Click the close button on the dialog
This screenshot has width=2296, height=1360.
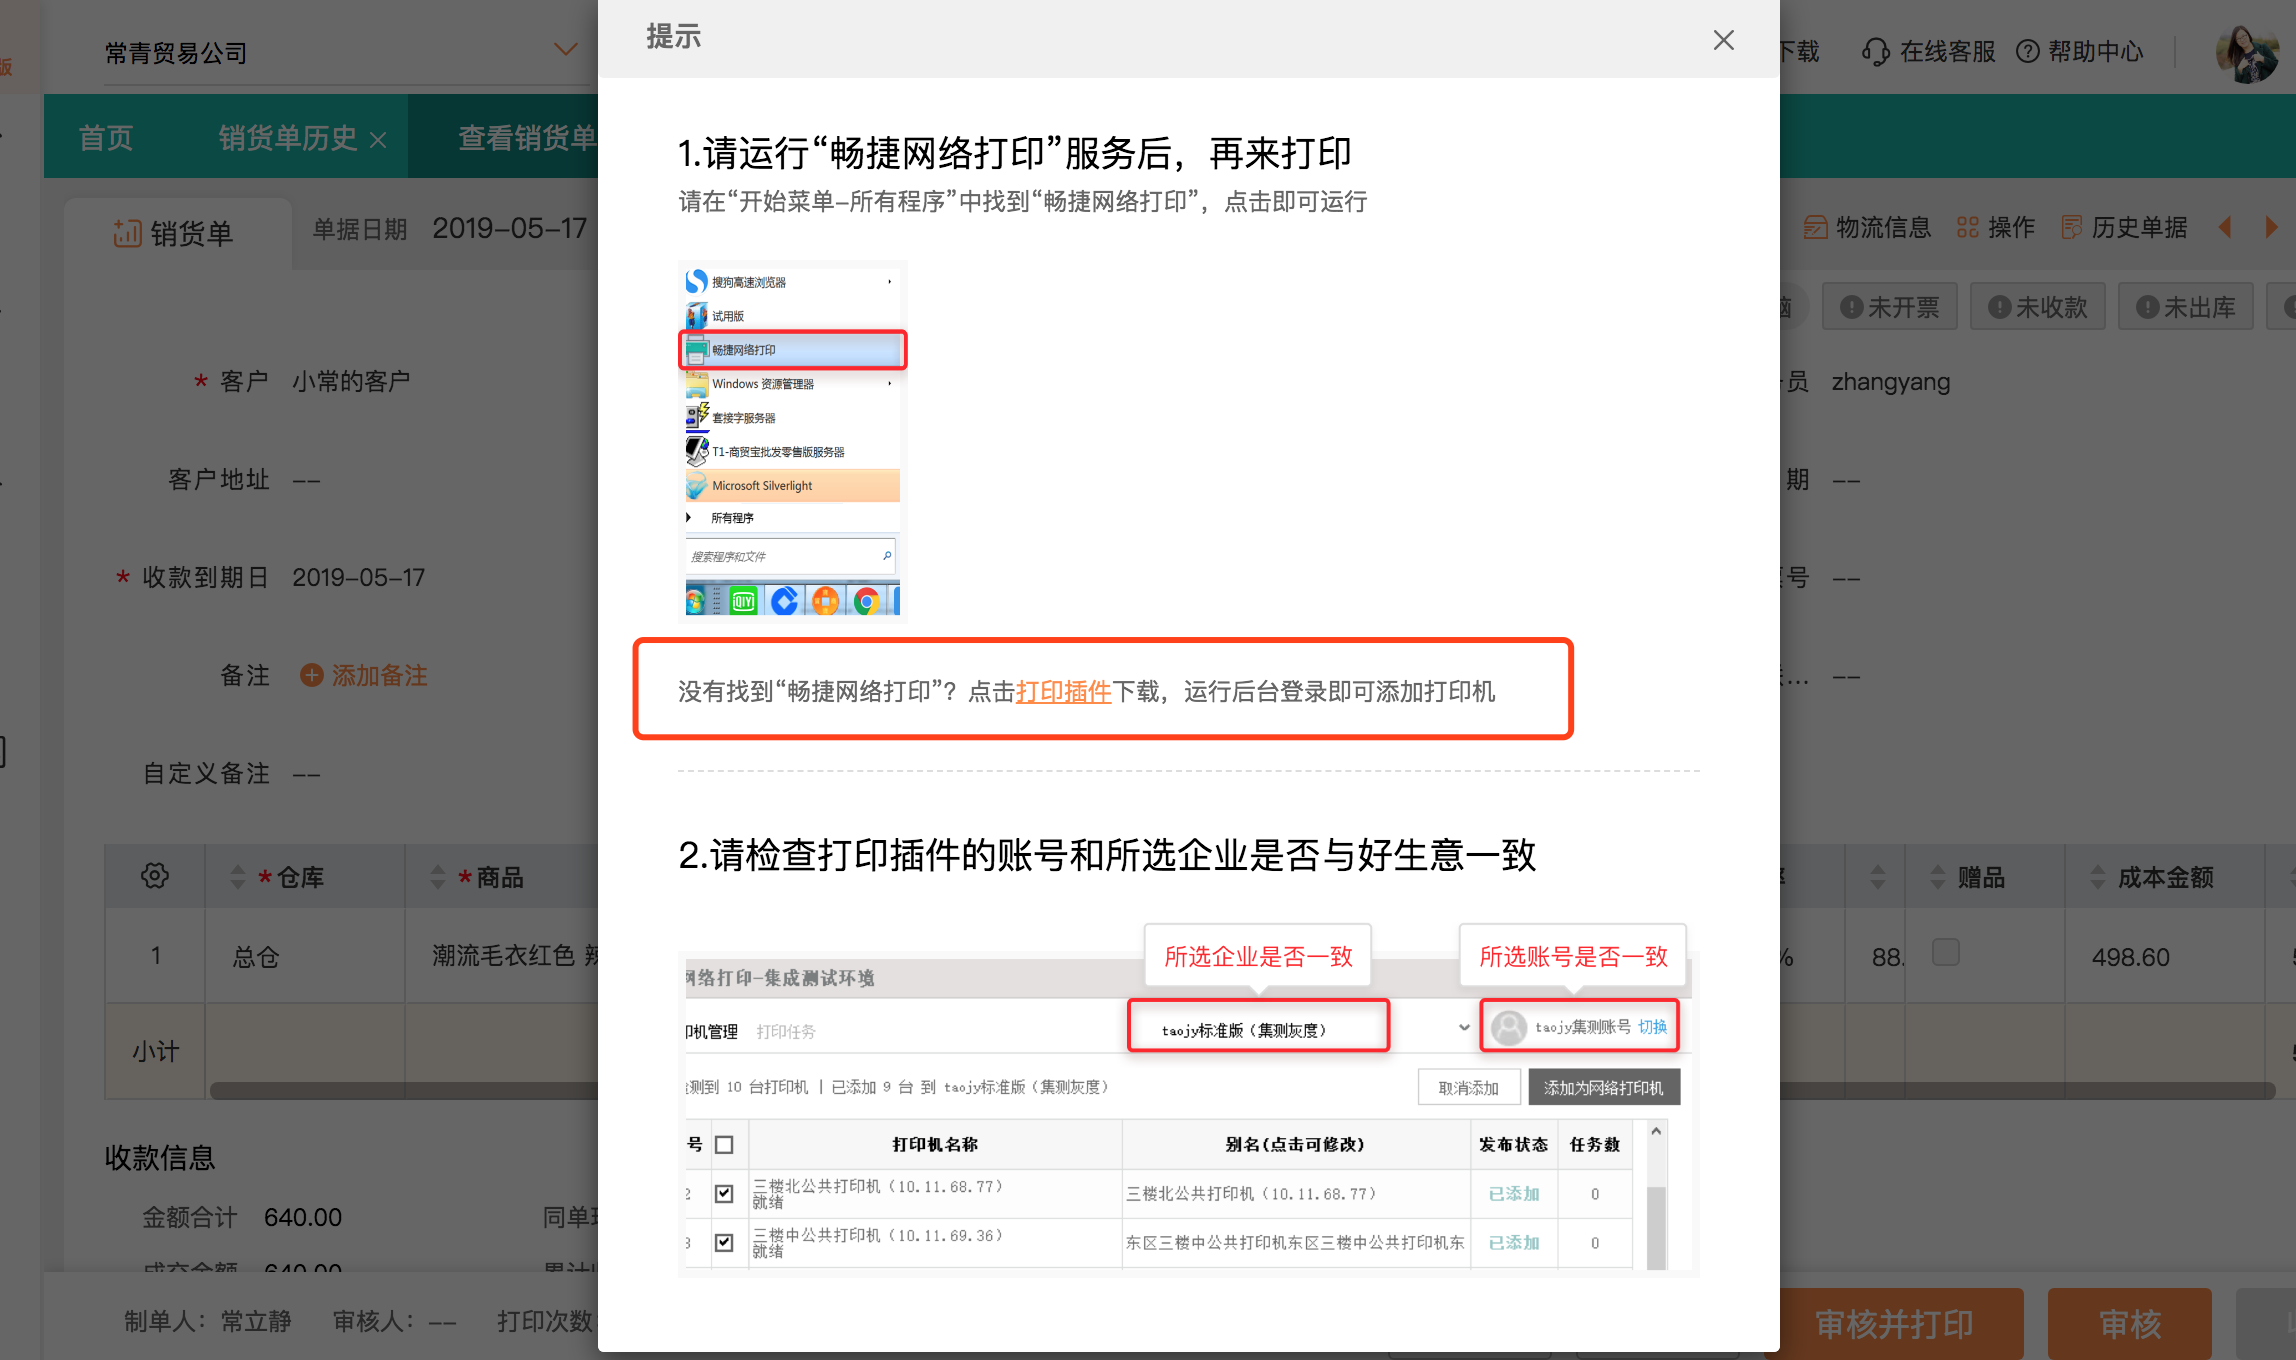[x=1723, y=40]
